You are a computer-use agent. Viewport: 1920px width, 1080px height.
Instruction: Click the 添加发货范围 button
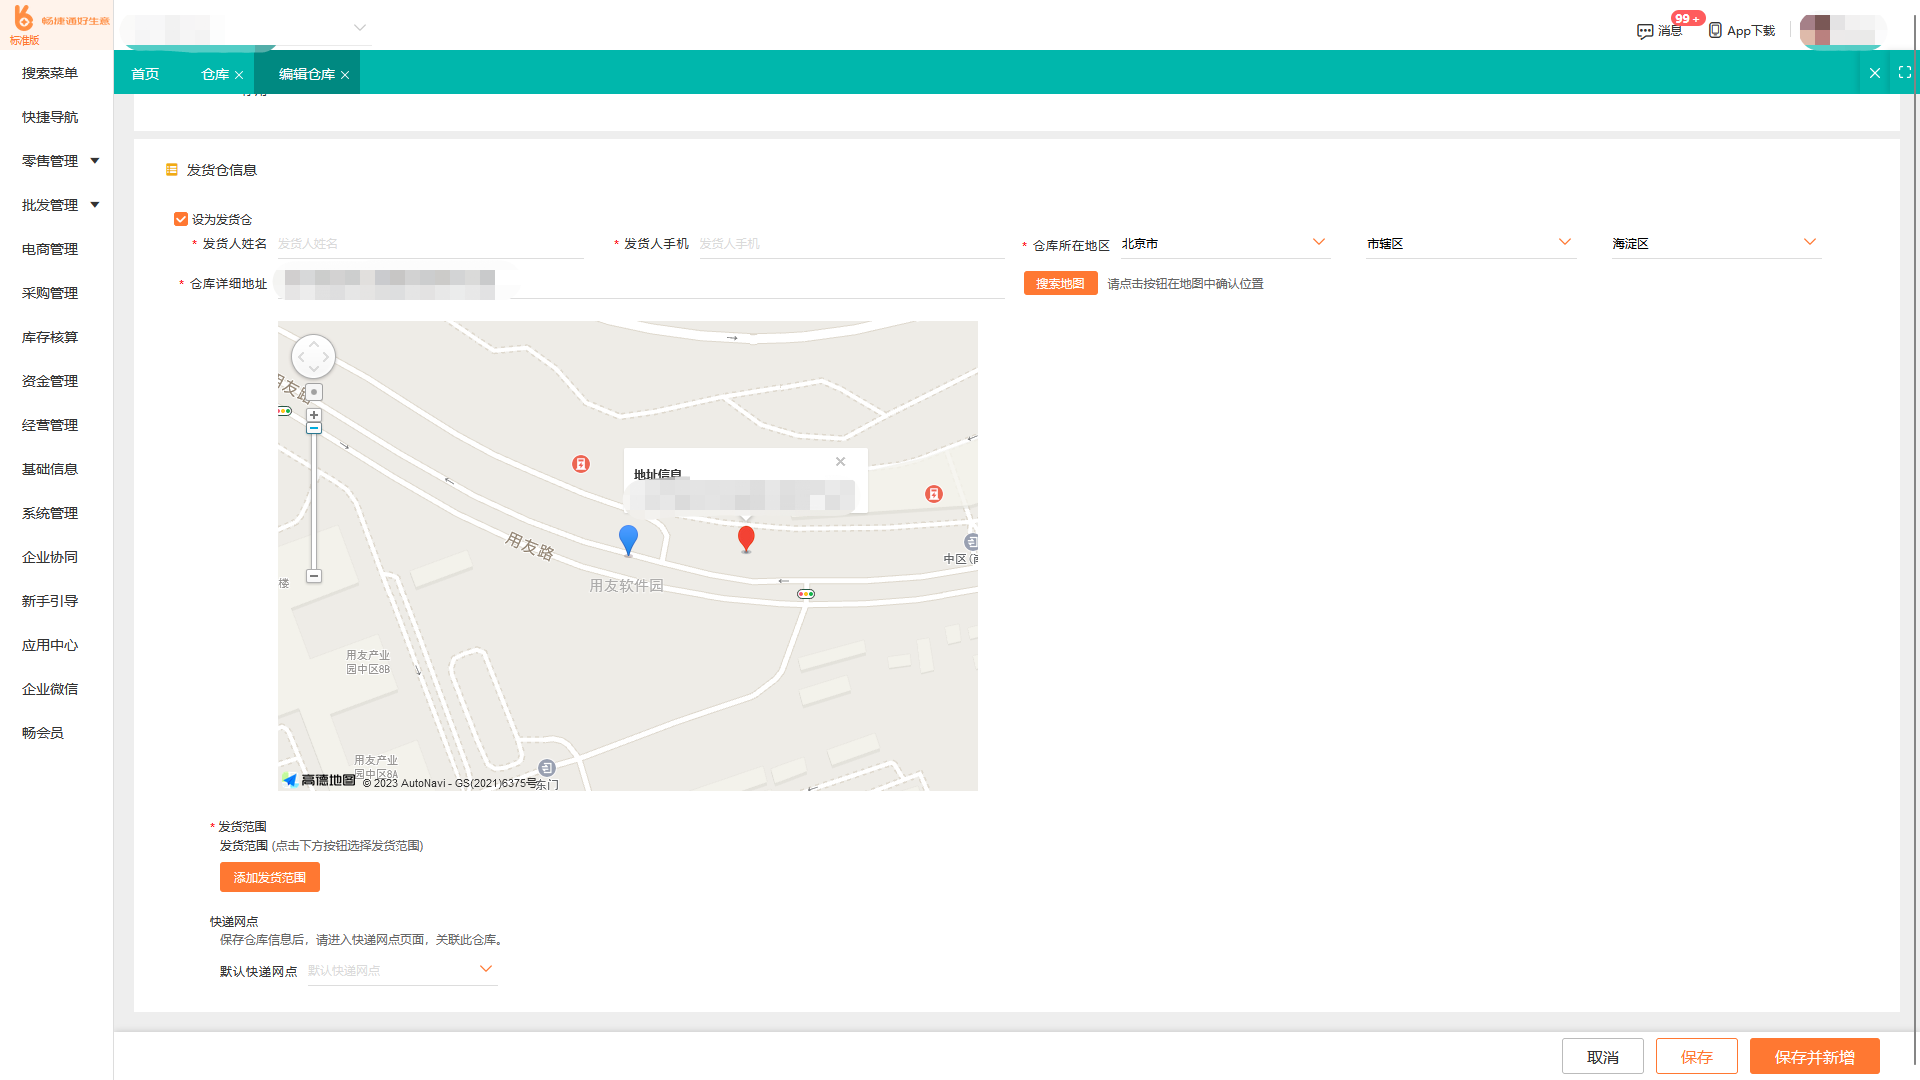[x=270, y=877]
